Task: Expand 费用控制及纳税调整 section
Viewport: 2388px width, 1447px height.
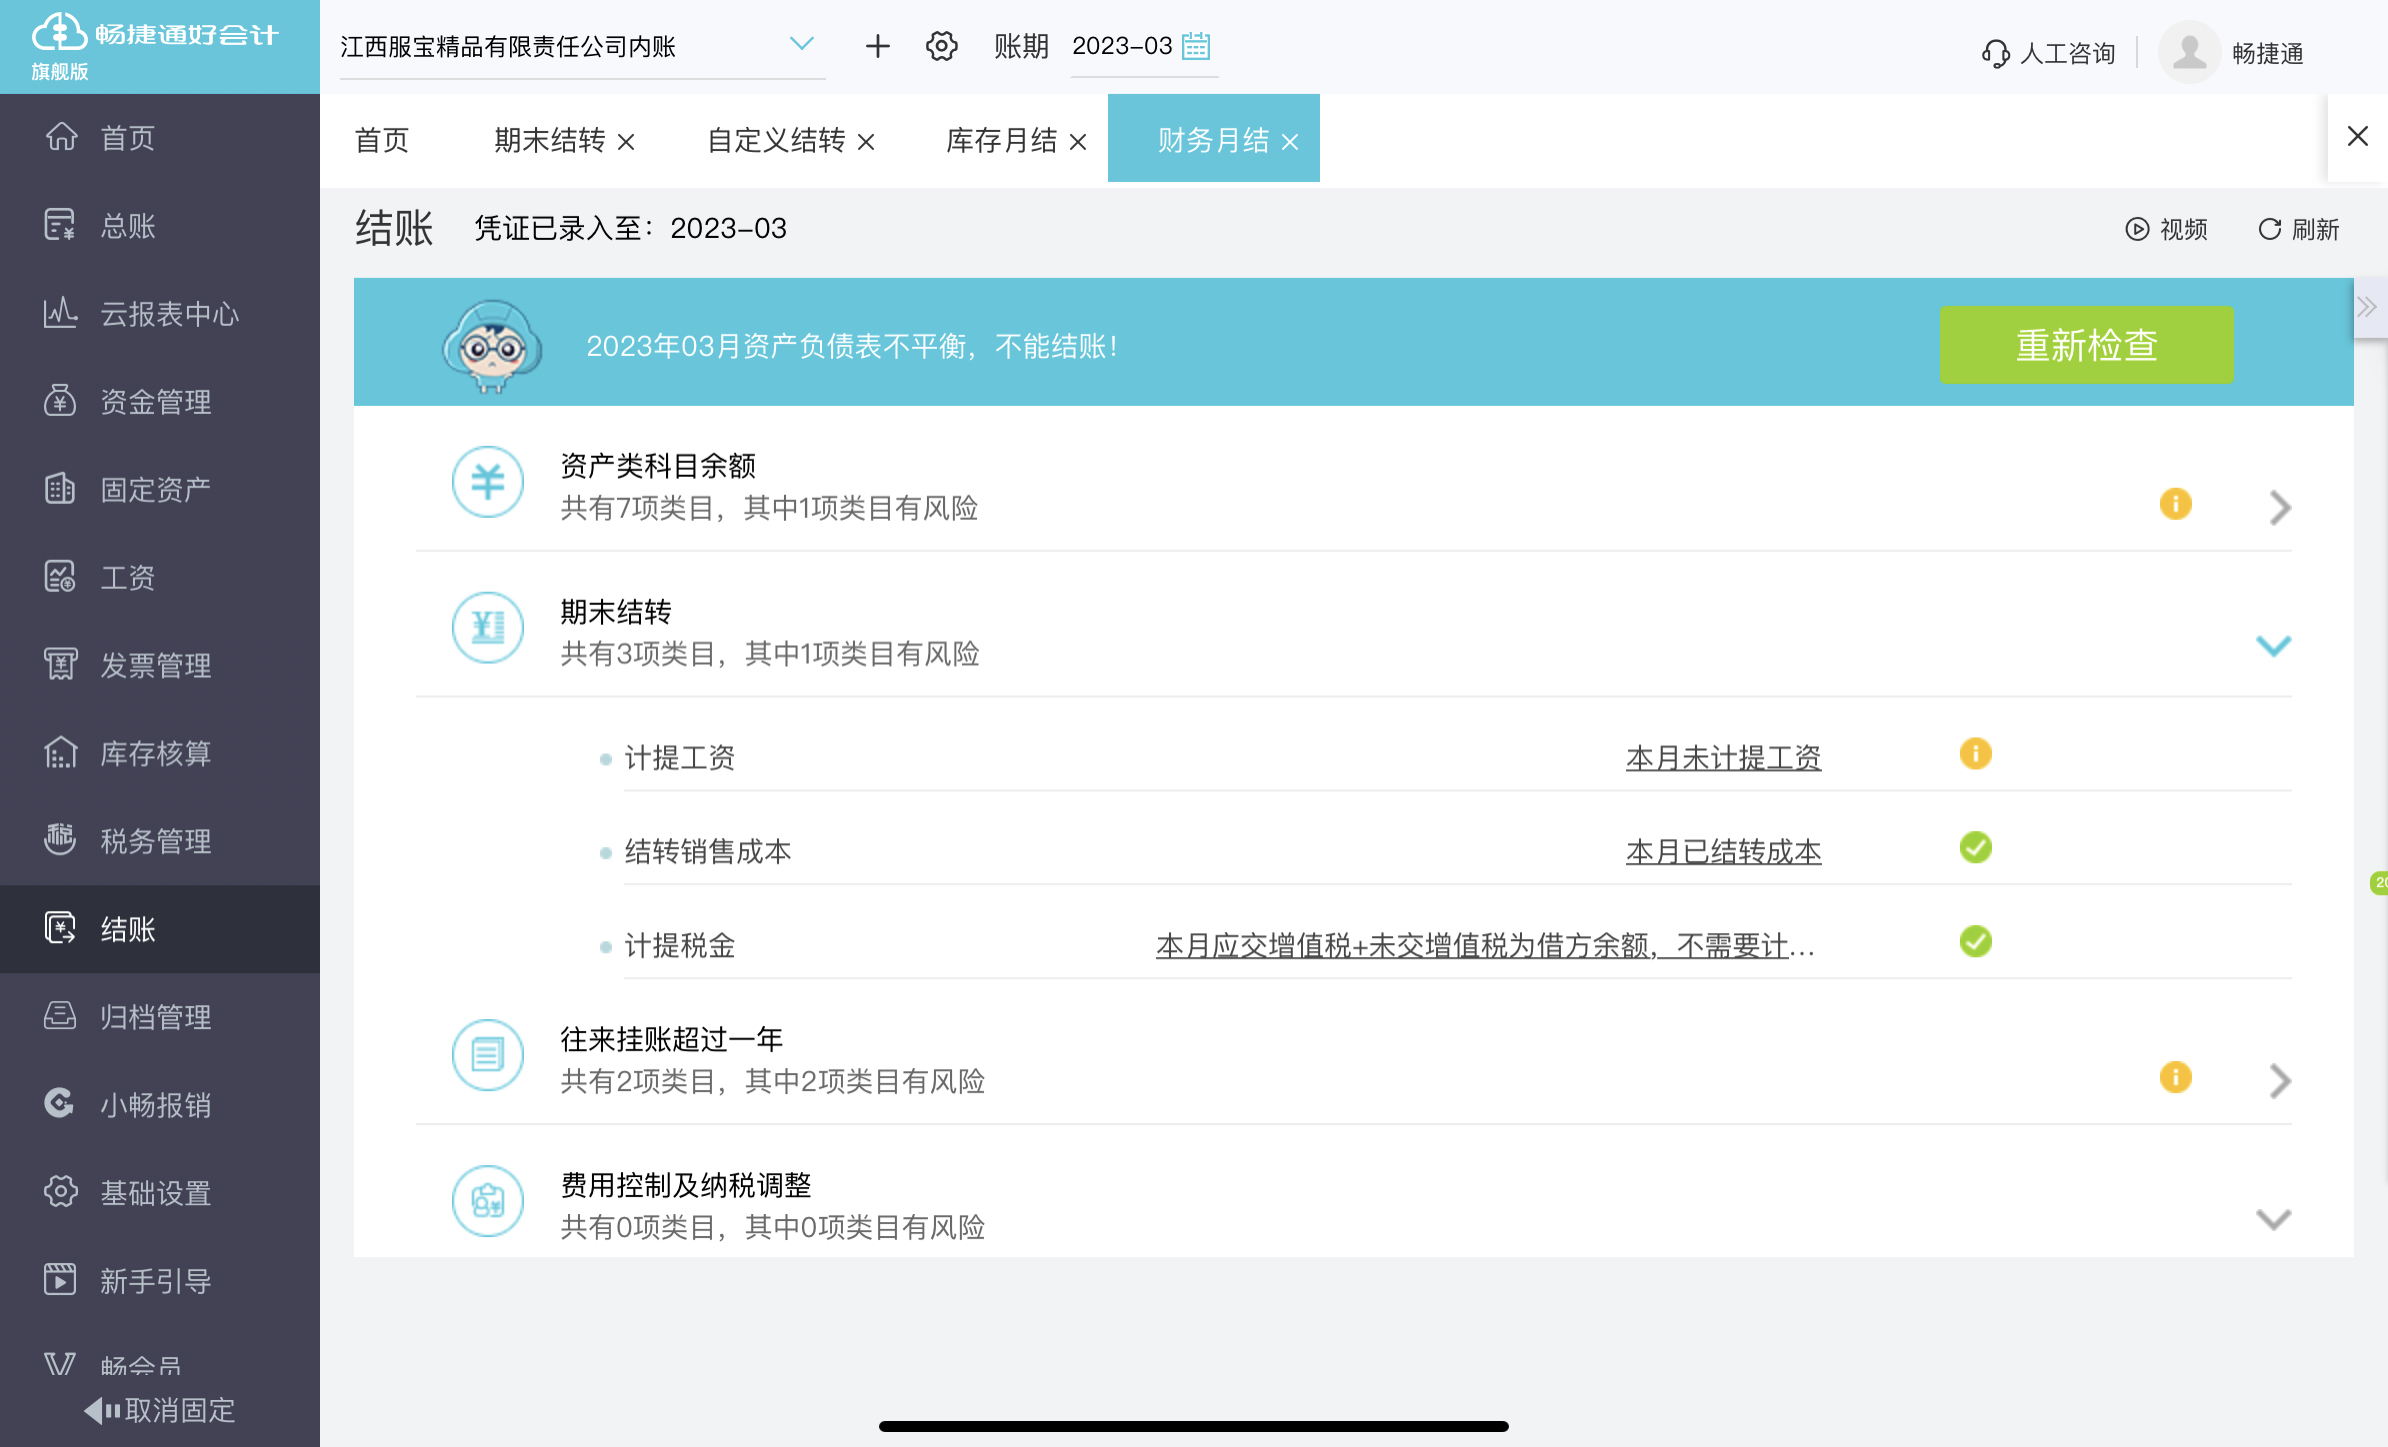Action: pos(2275,1217)
